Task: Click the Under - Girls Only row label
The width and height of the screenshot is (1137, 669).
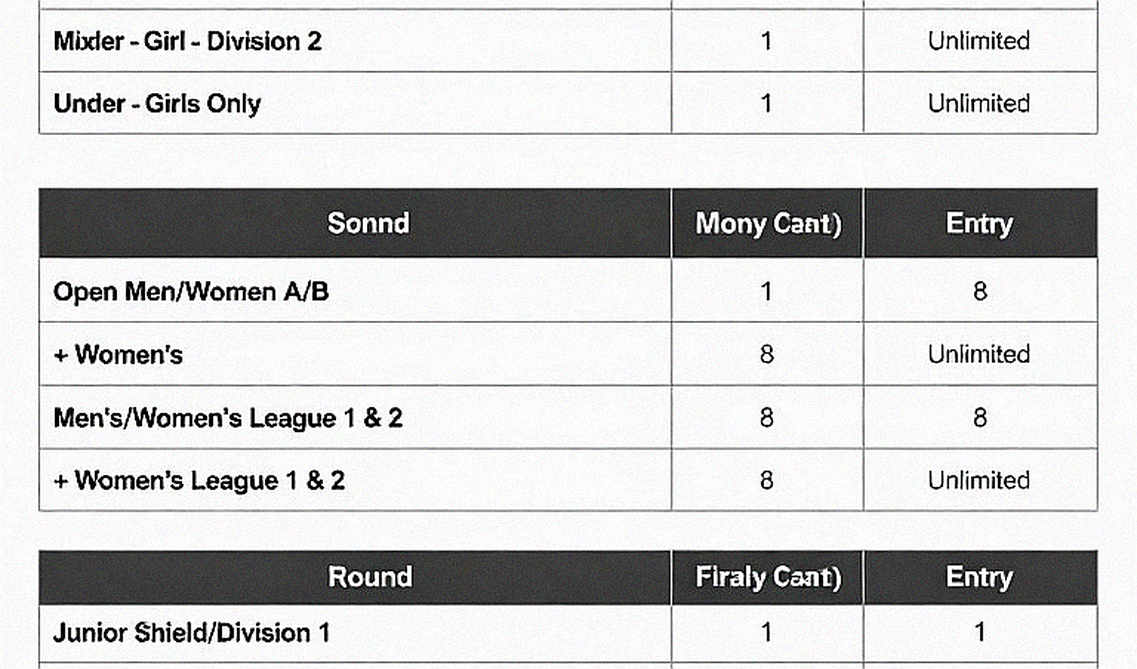Action: (157, 104)
